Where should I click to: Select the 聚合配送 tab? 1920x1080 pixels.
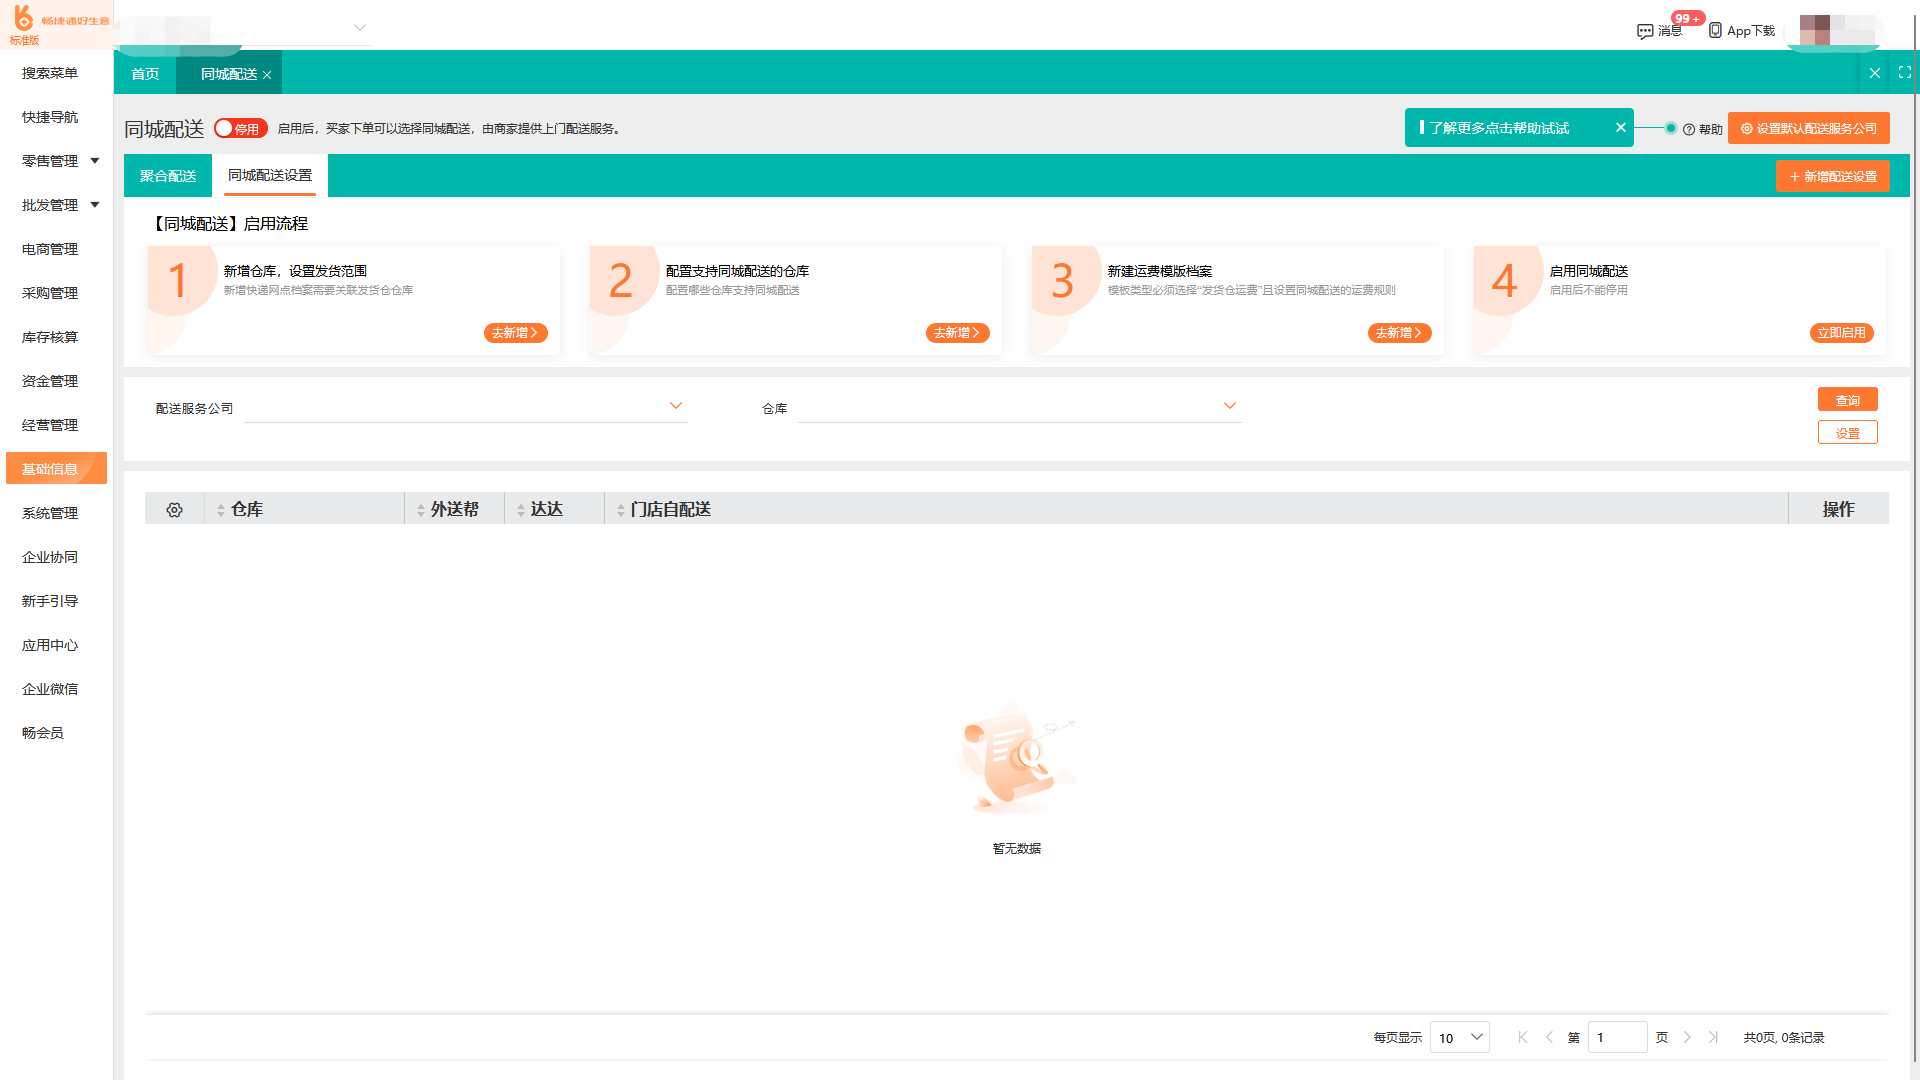click(x=169, y=174)
